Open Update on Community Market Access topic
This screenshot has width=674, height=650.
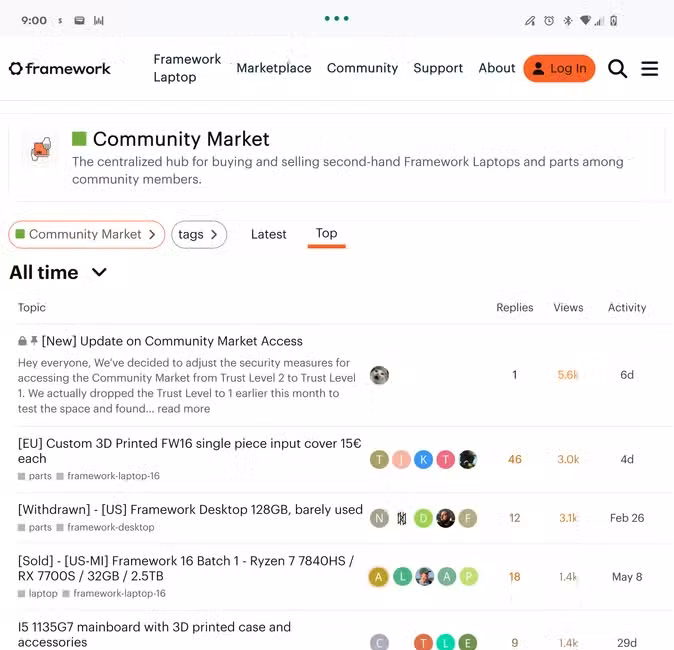[172, 341]
